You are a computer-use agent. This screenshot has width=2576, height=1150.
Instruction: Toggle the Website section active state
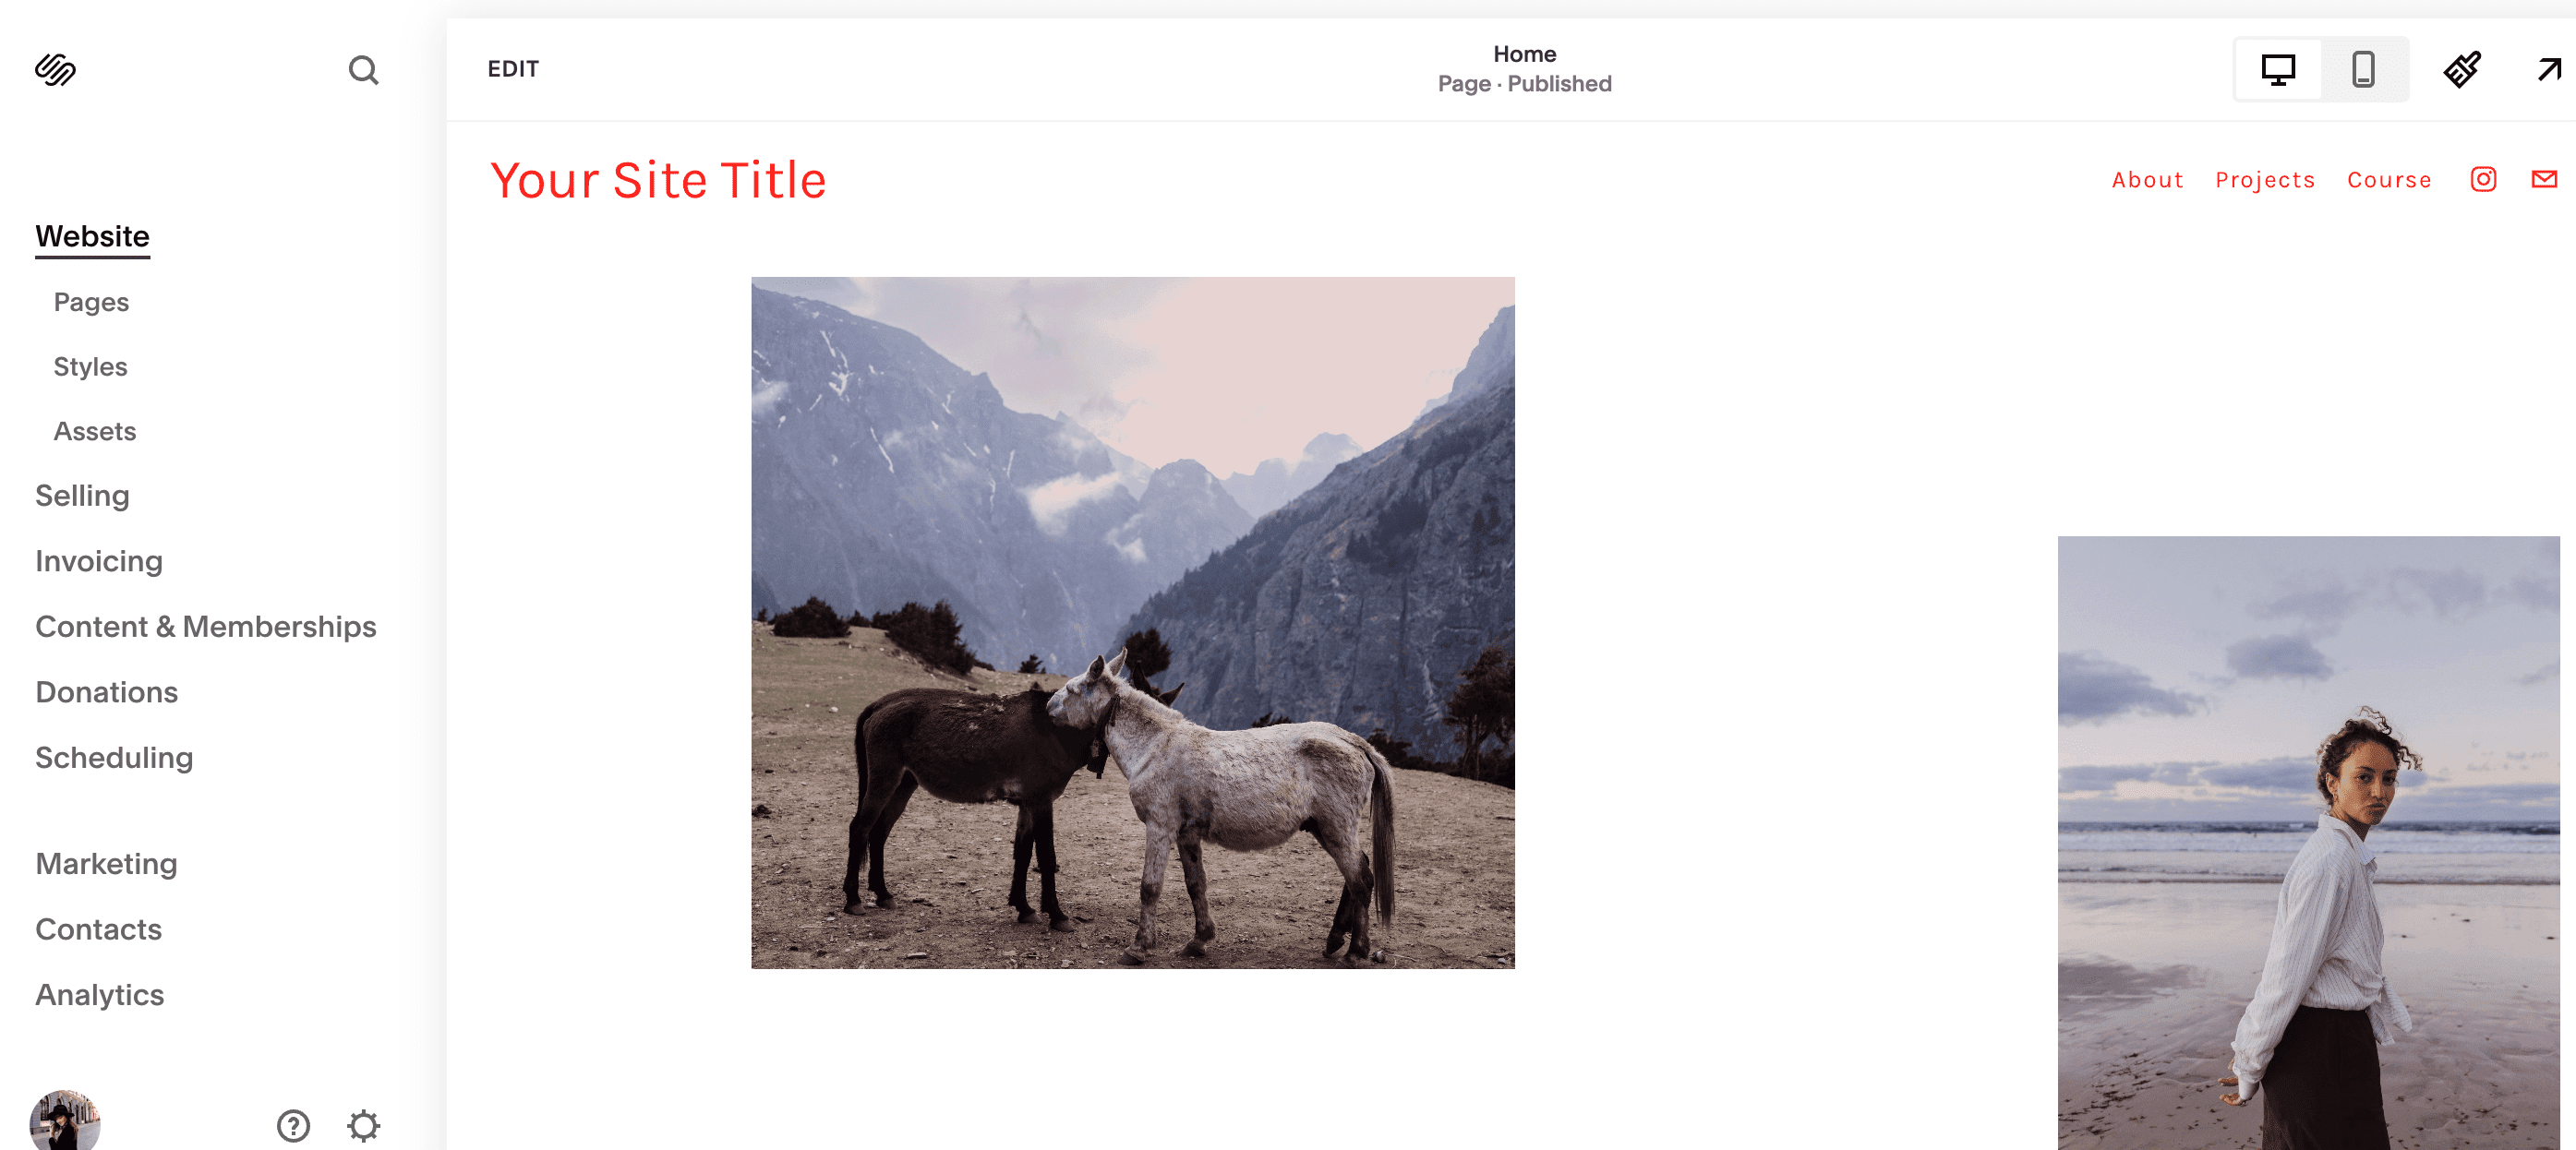click(92, 235)
